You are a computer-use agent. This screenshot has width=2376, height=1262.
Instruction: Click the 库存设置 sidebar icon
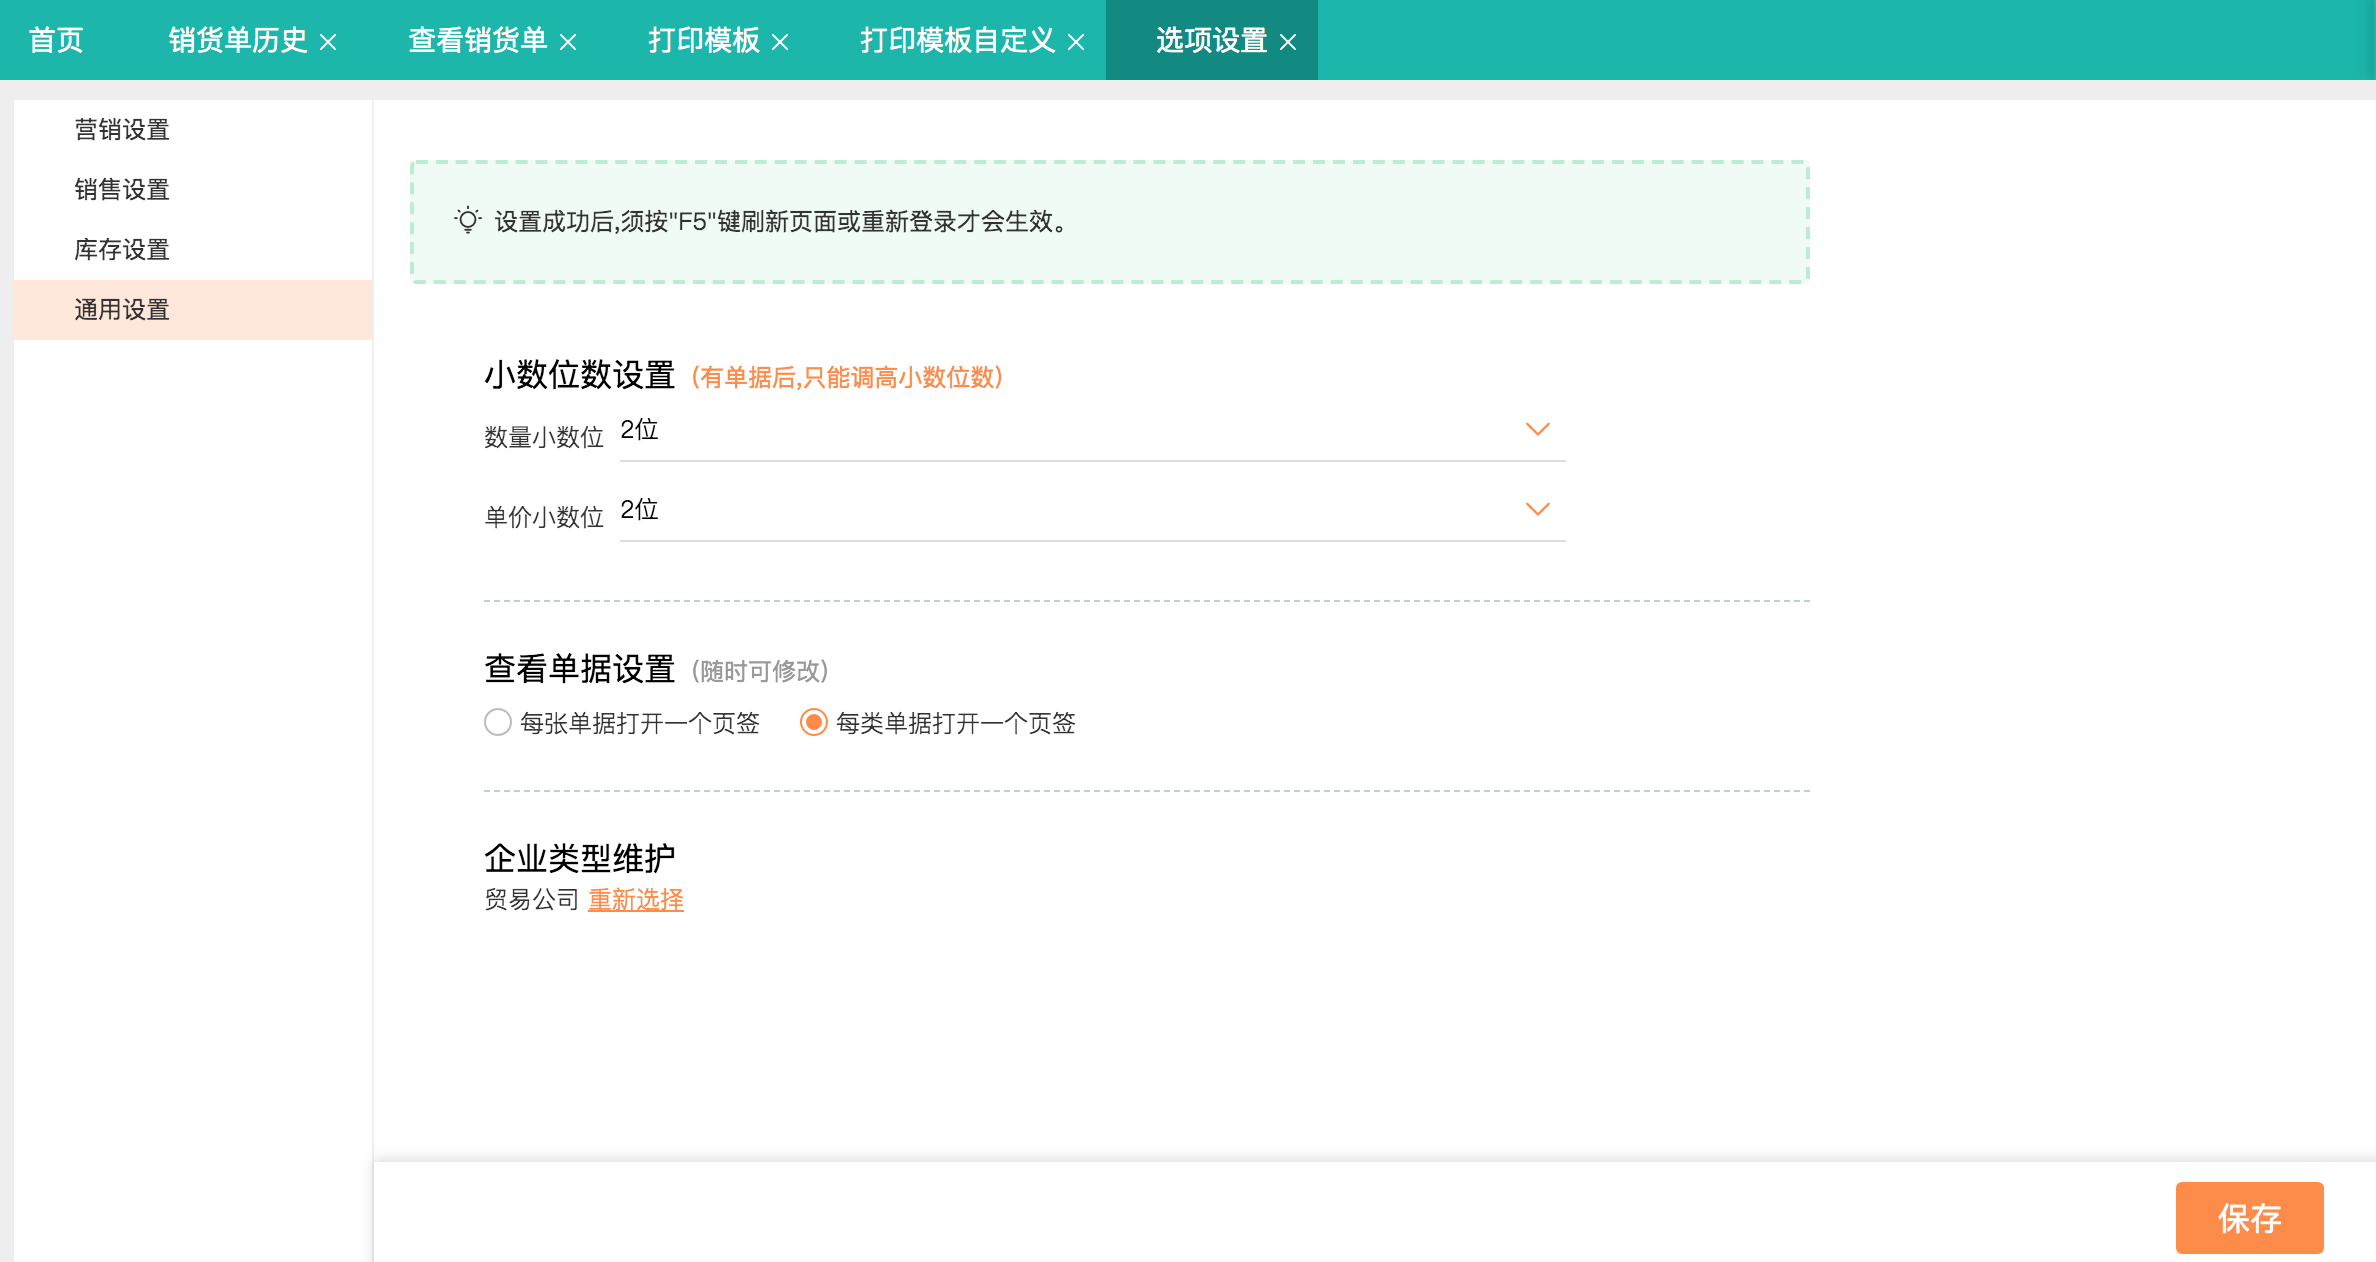pyautogui.click(x=123, y=248)
